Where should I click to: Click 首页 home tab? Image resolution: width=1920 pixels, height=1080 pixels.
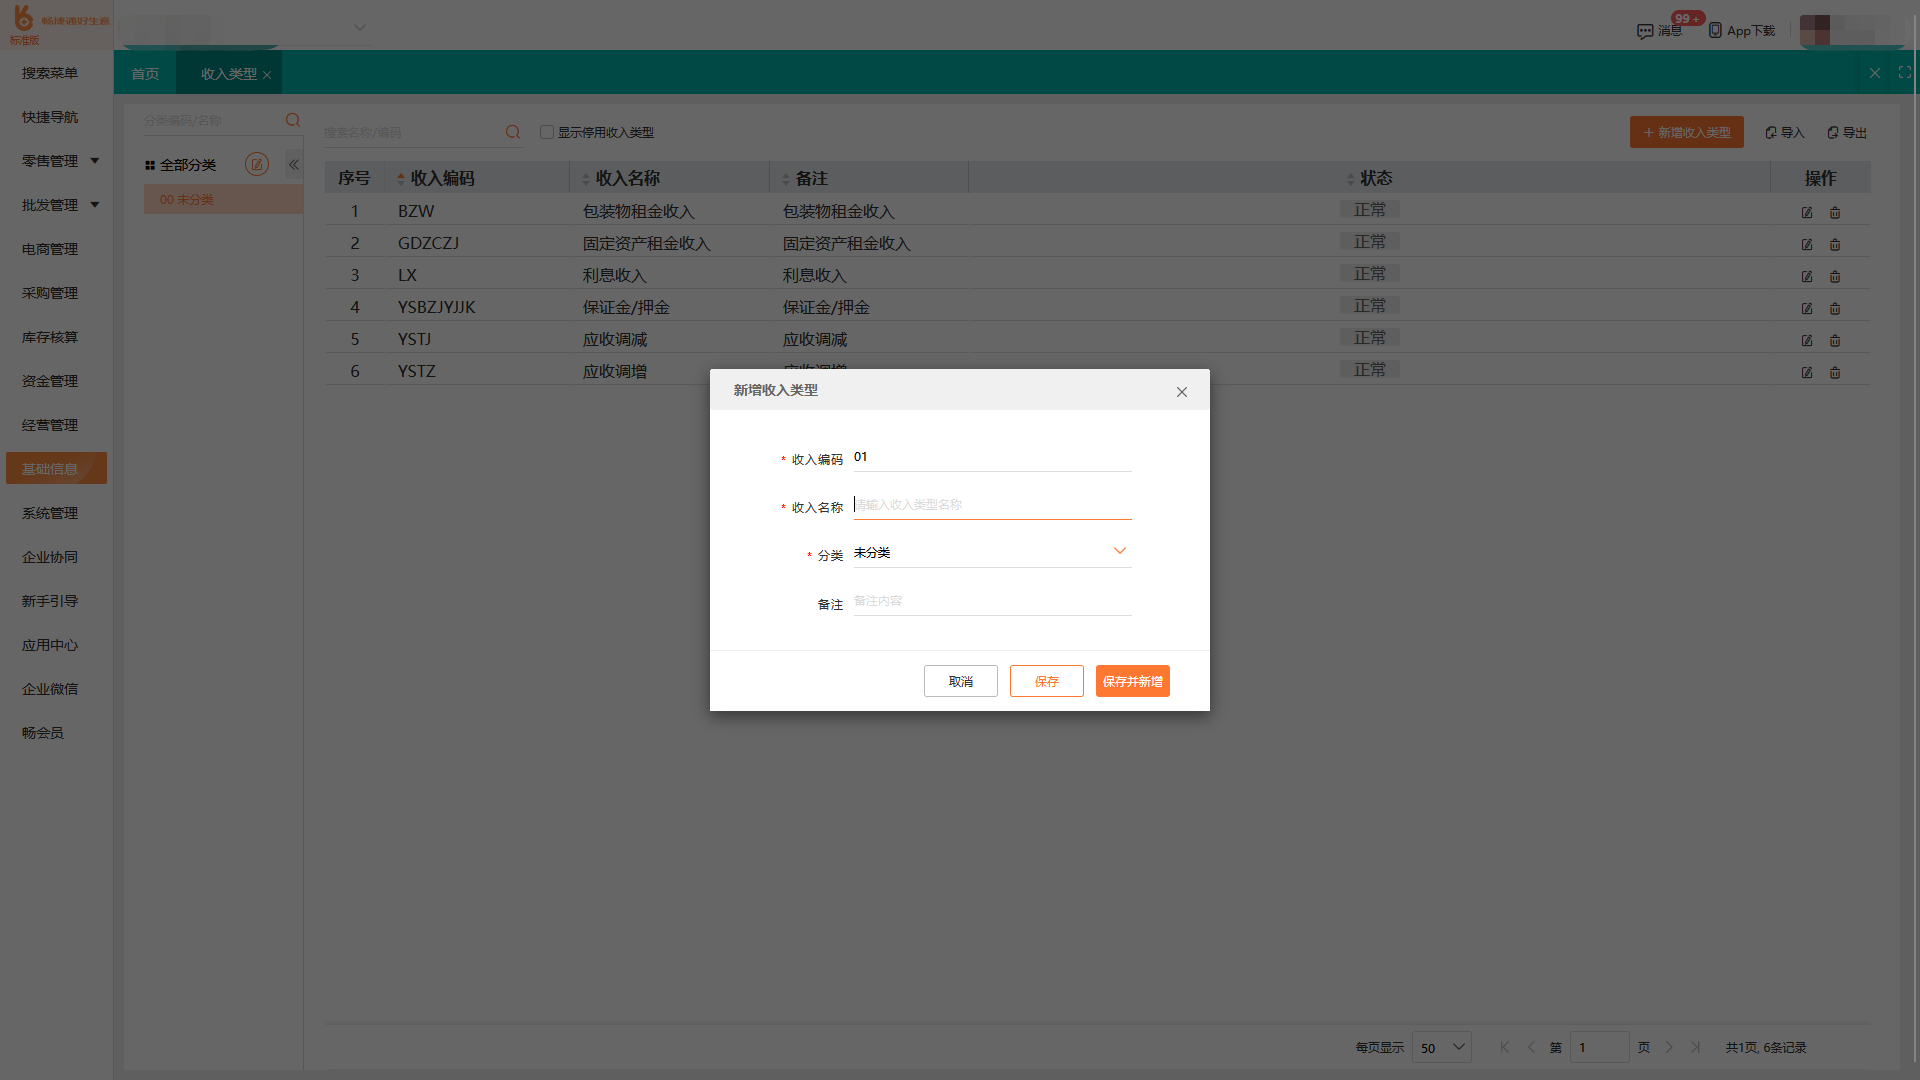(x=144, y=74)
